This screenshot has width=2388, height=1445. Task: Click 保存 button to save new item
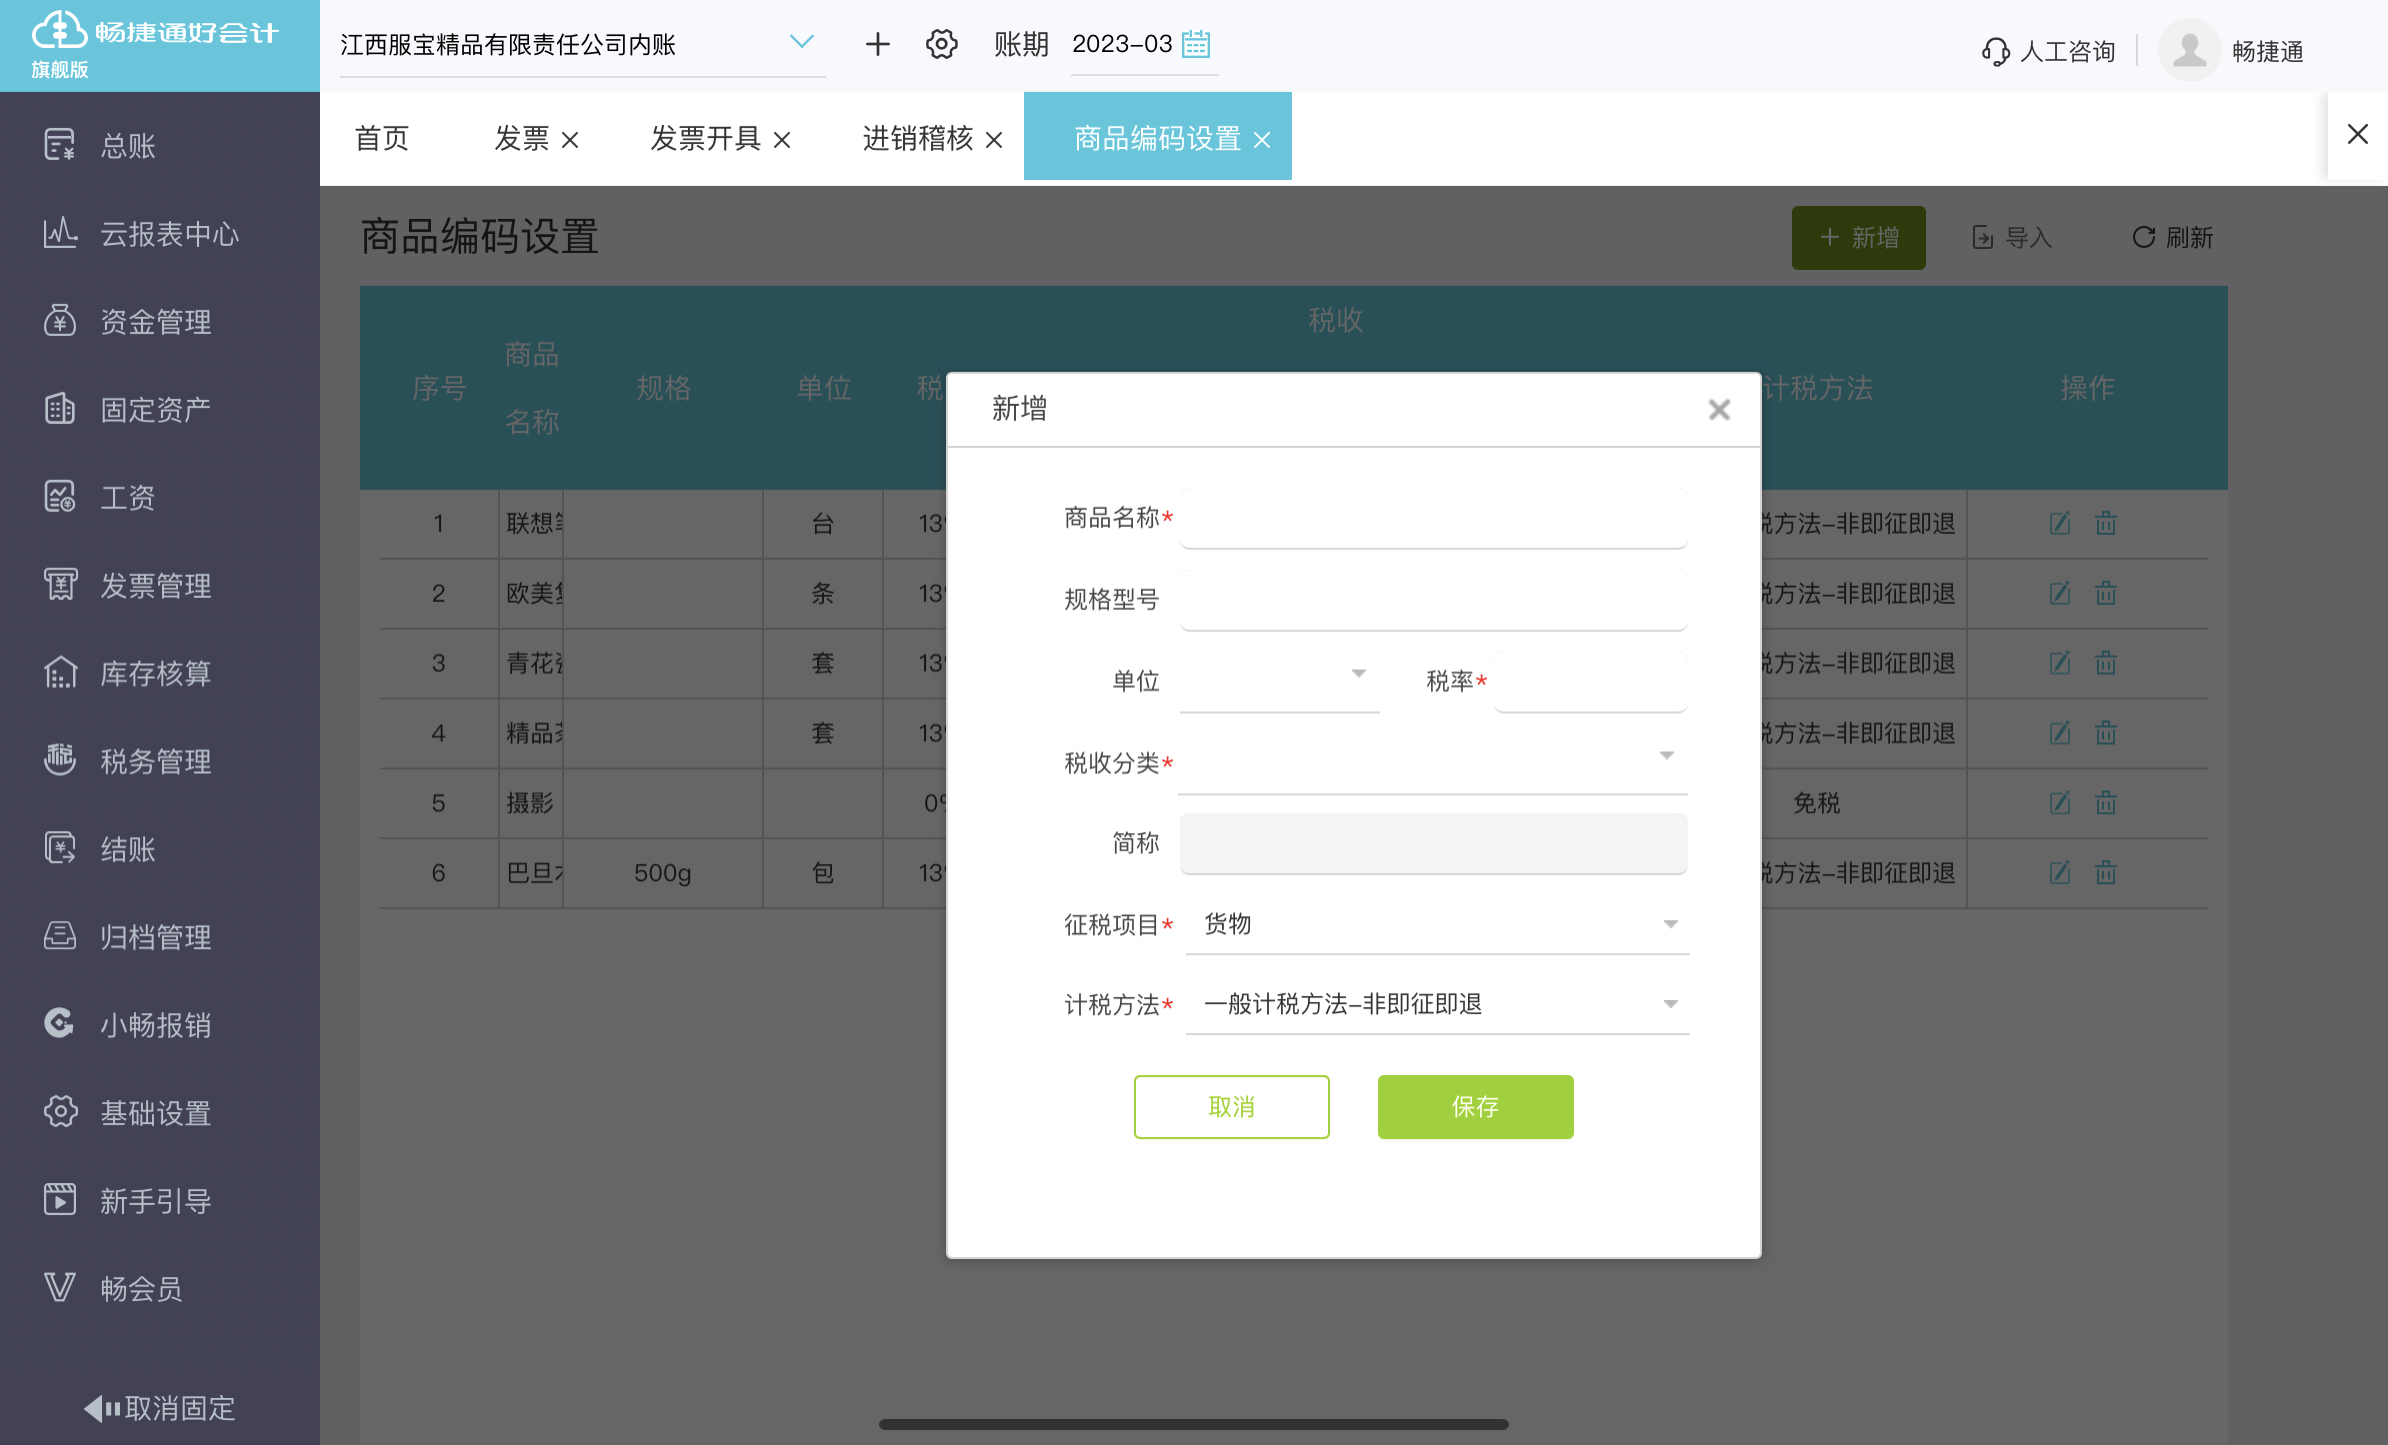(x=1472, y=1107)
